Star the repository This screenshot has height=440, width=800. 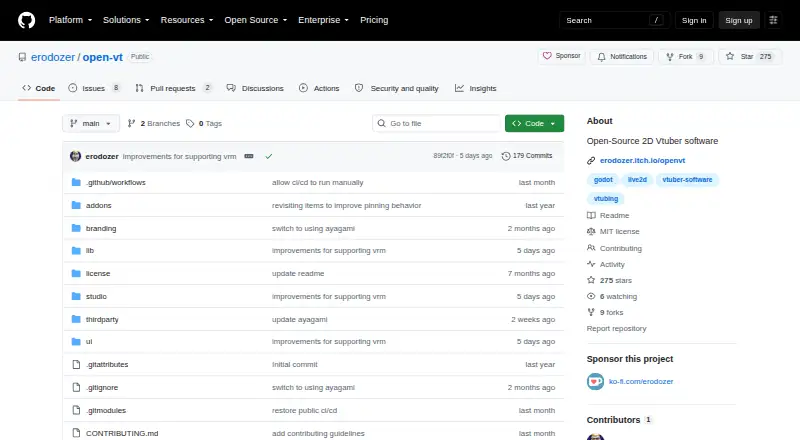coord(750,57)
